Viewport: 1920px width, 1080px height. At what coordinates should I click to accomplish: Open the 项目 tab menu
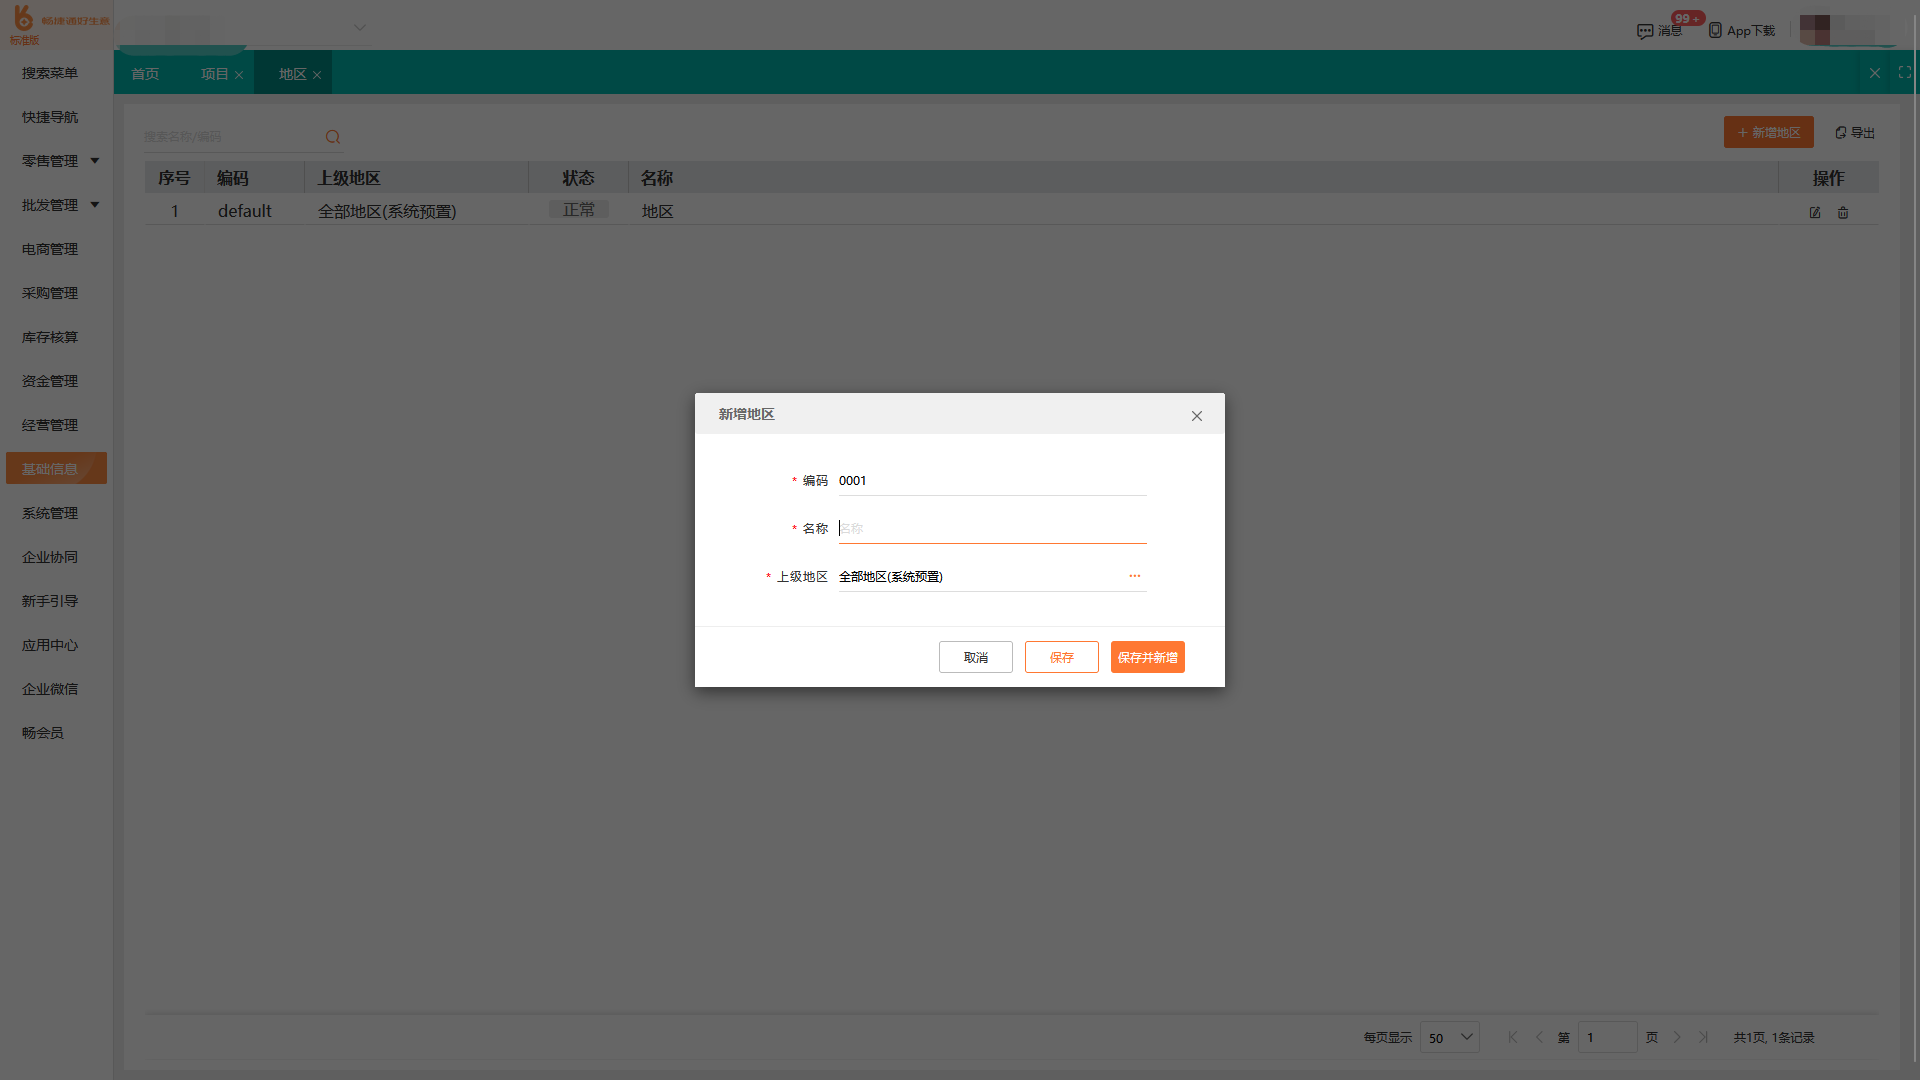(215, 74)
